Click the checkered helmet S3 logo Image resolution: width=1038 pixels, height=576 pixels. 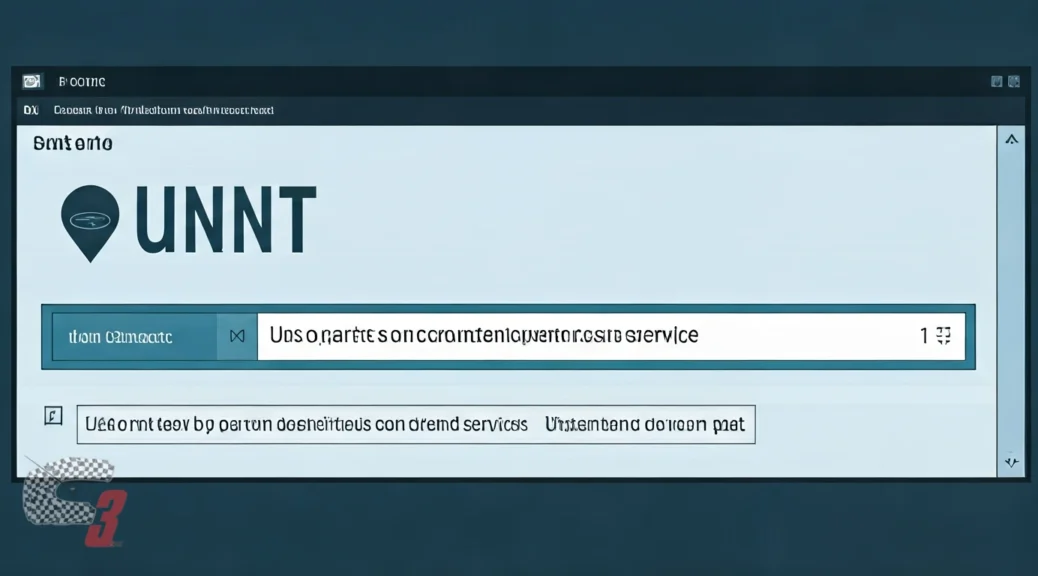click(72, 502)
